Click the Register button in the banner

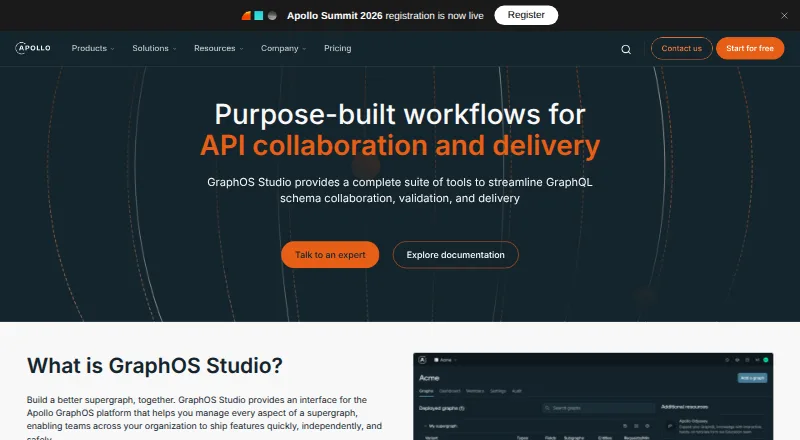(526, 15)
